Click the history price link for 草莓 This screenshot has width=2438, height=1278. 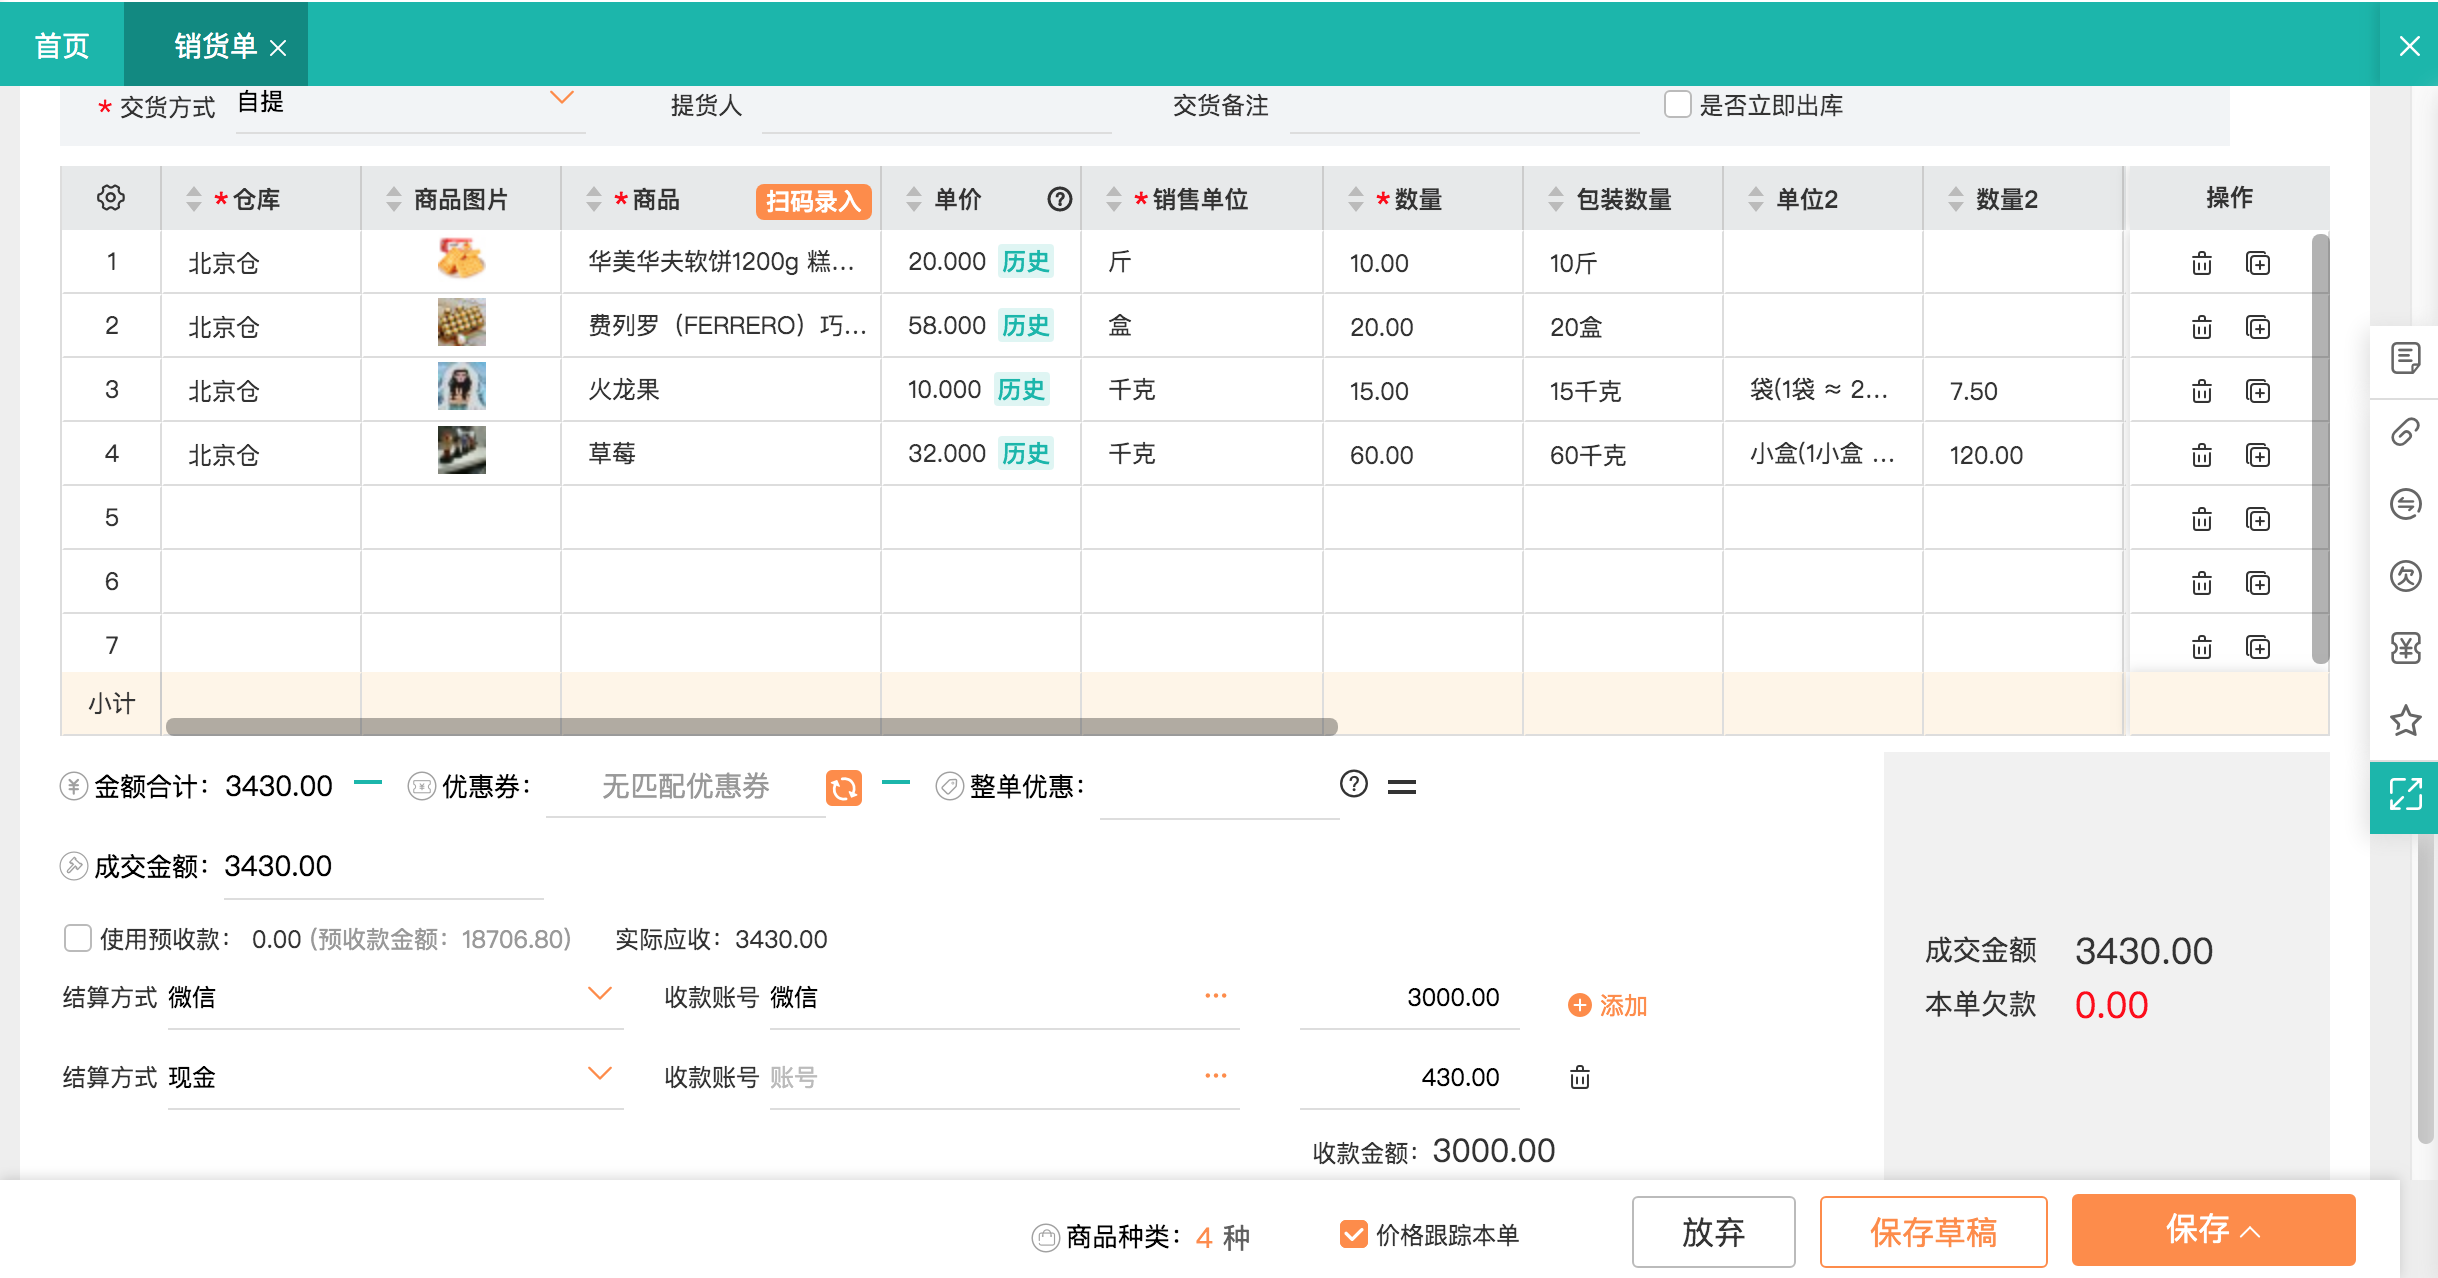pyautogui.click(x=1026, y=454)
